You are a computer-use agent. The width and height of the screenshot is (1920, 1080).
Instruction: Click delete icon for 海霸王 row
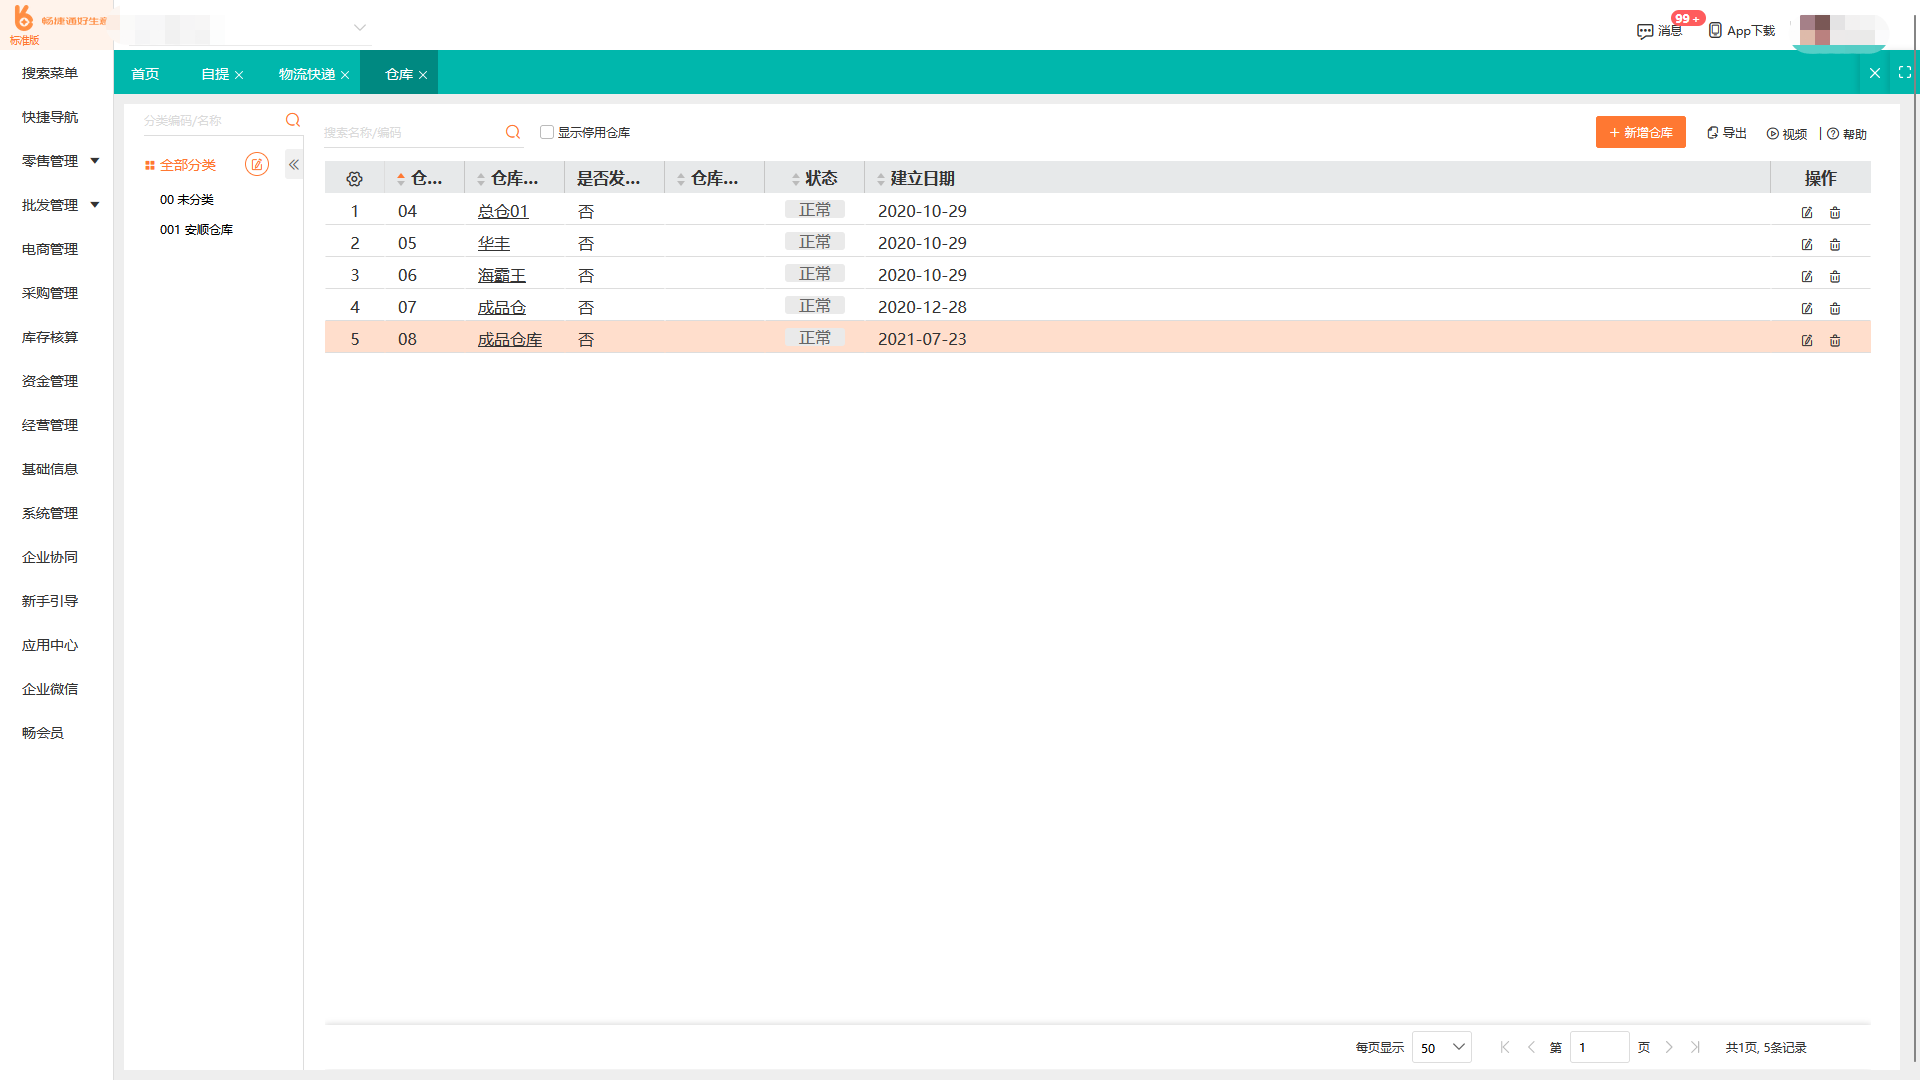tap(1834, 276)
